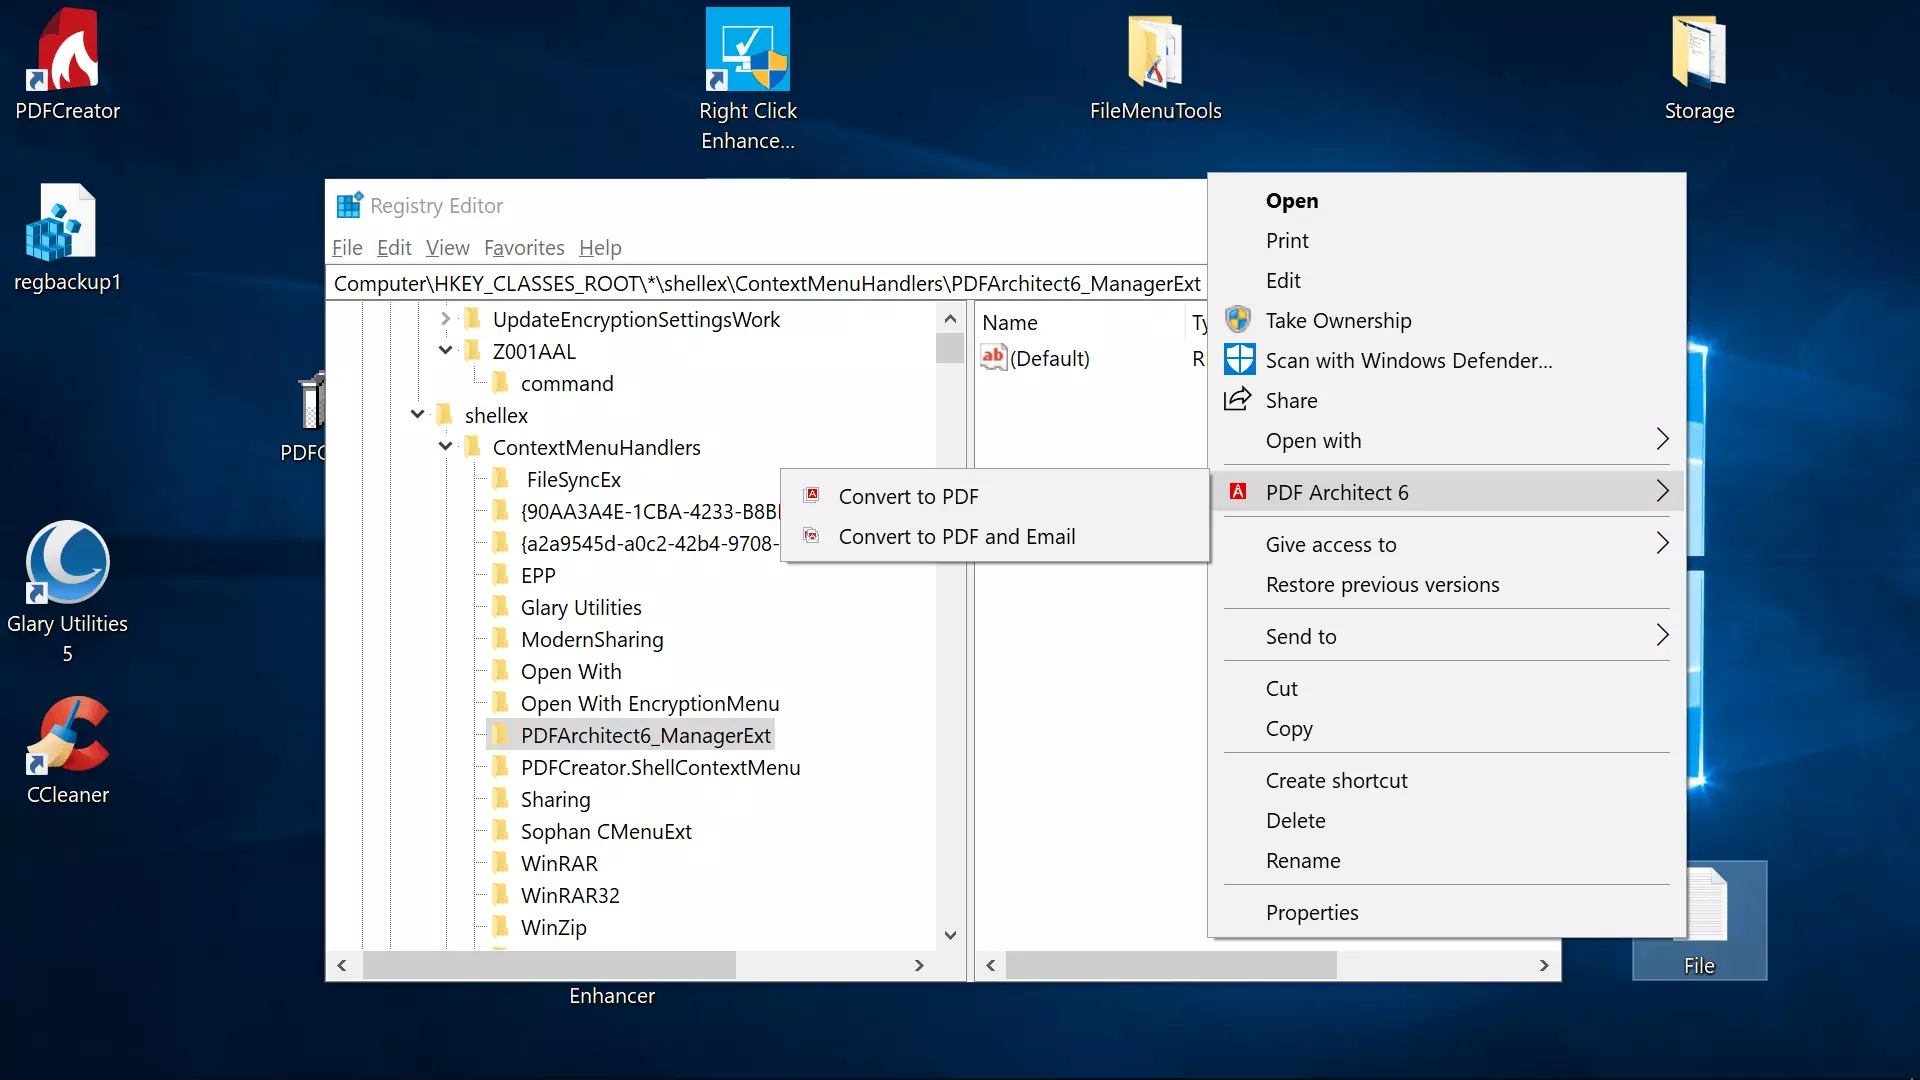
Task: Launch Glary Utilities 5 icon
Action: pyautogui.click(x=67, y=582)
